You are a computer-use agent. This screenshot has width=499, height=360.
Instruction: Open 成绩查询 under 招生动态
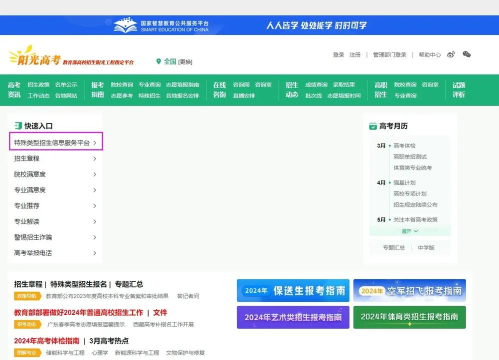[x=316, y=85]
